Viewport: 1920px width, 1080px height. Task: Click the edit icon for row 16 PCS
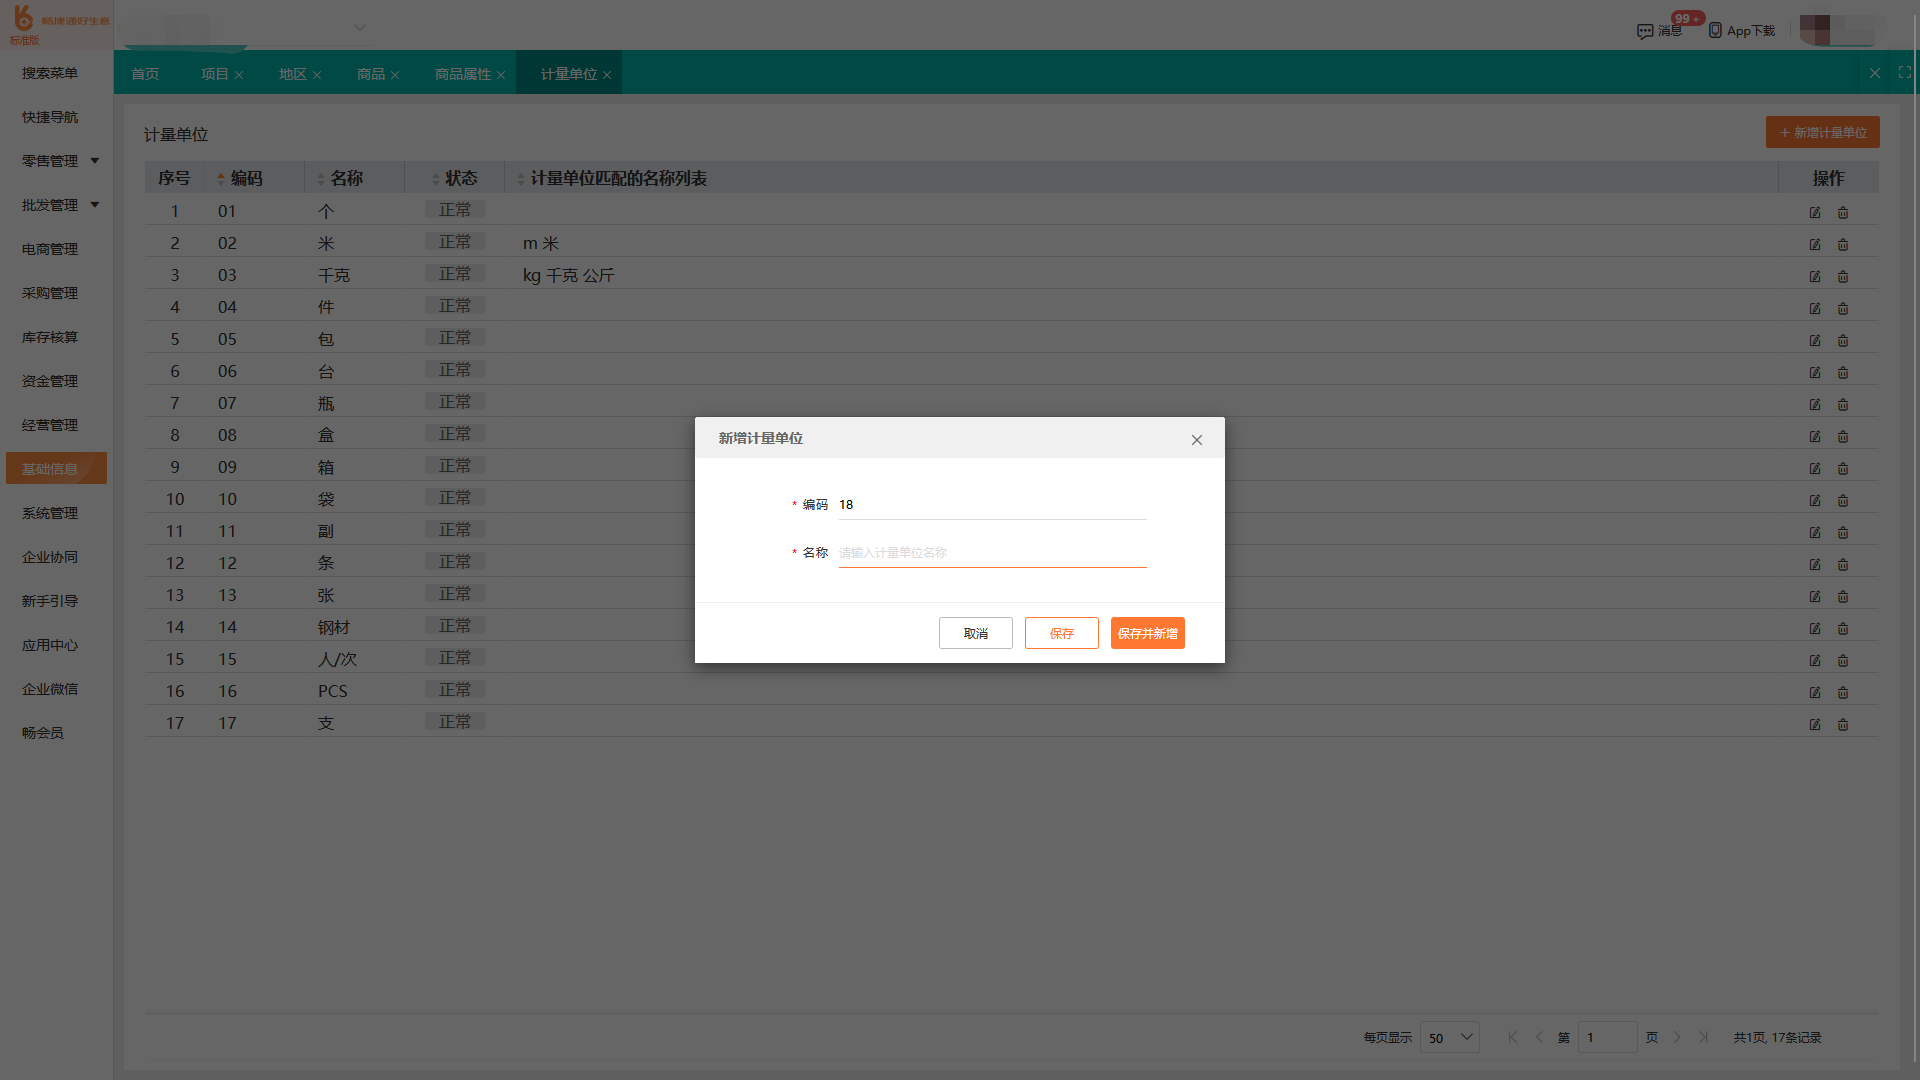coord(1815,691)
